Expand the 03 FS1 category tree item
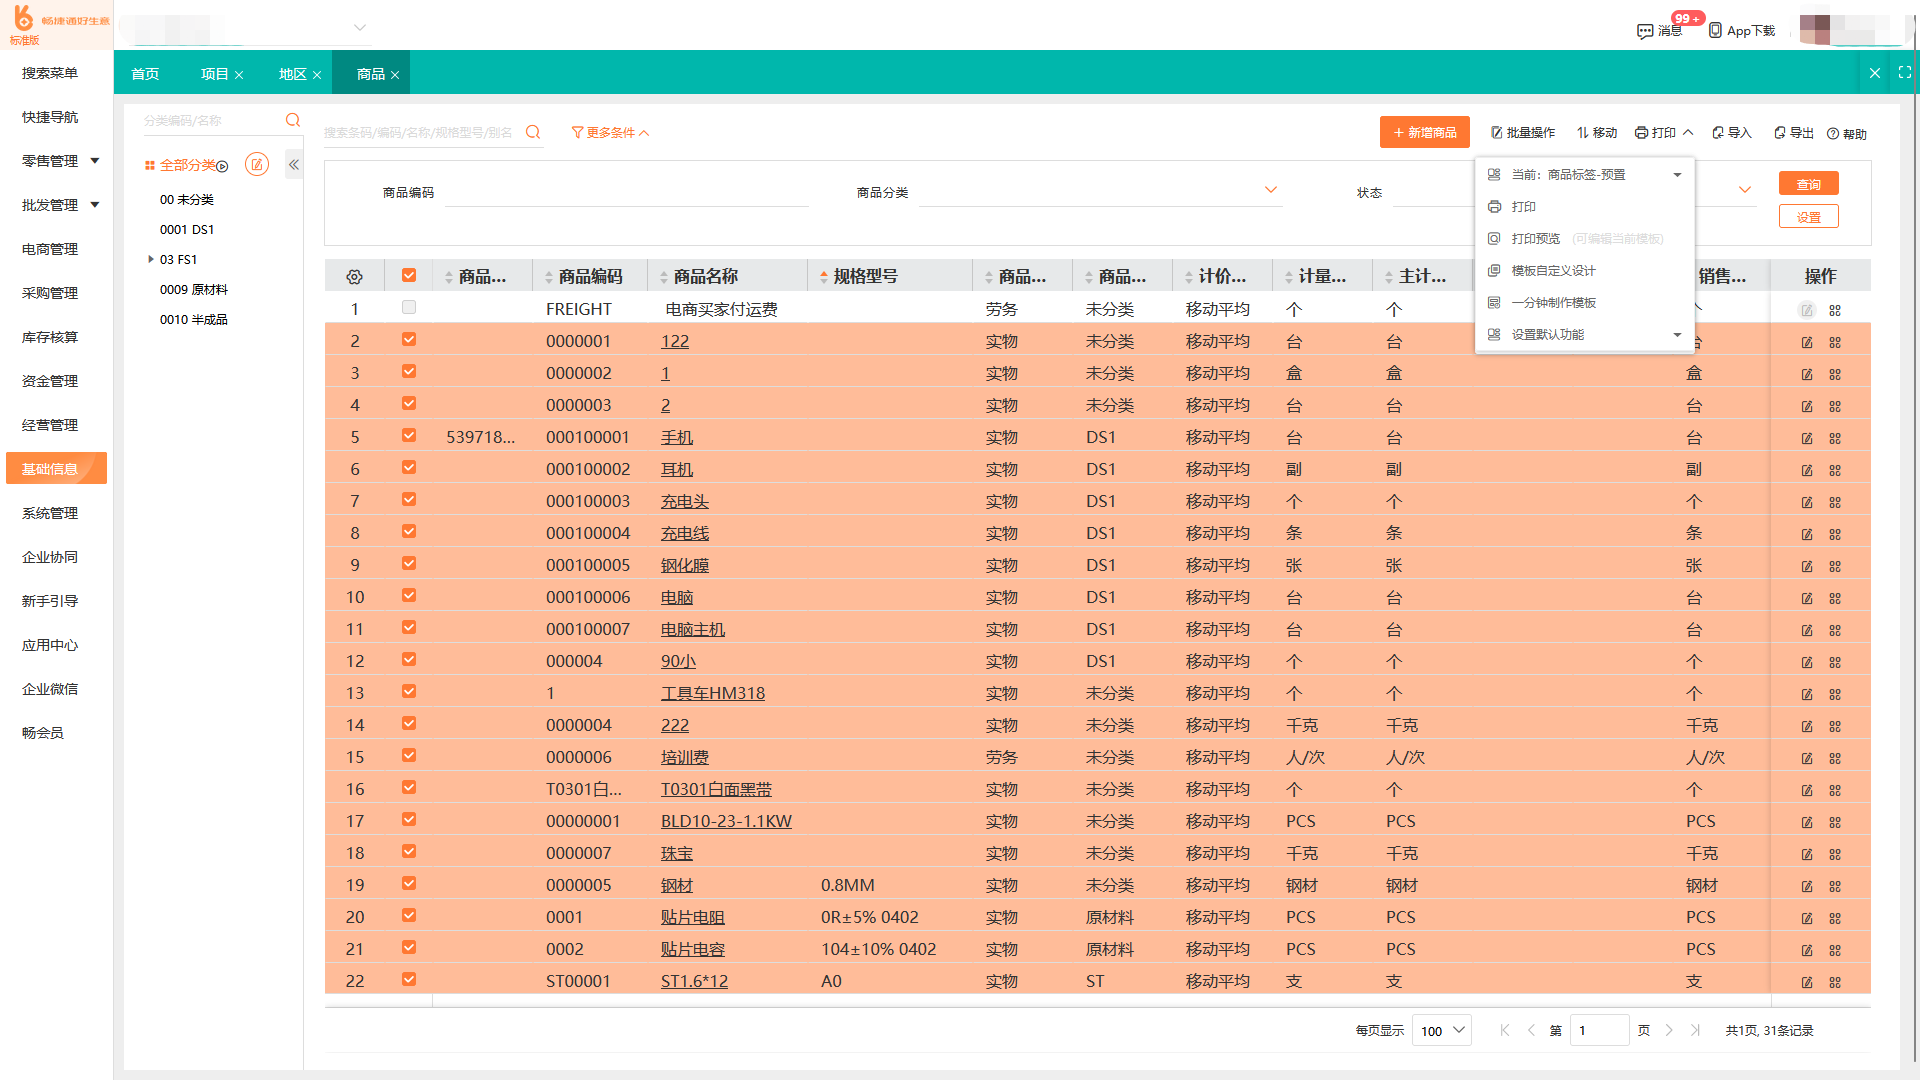 [148, 258]
